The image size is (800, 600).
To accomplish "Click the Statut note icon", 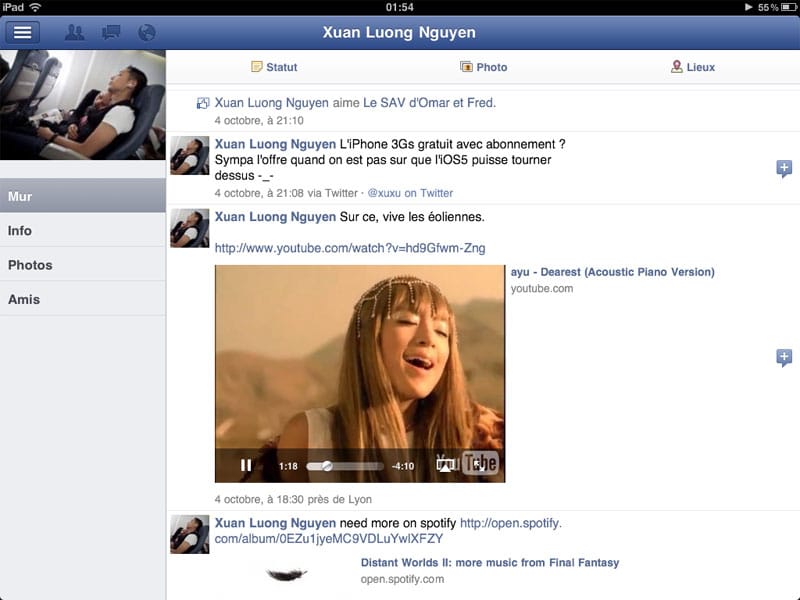I will (x=258, y=67).
